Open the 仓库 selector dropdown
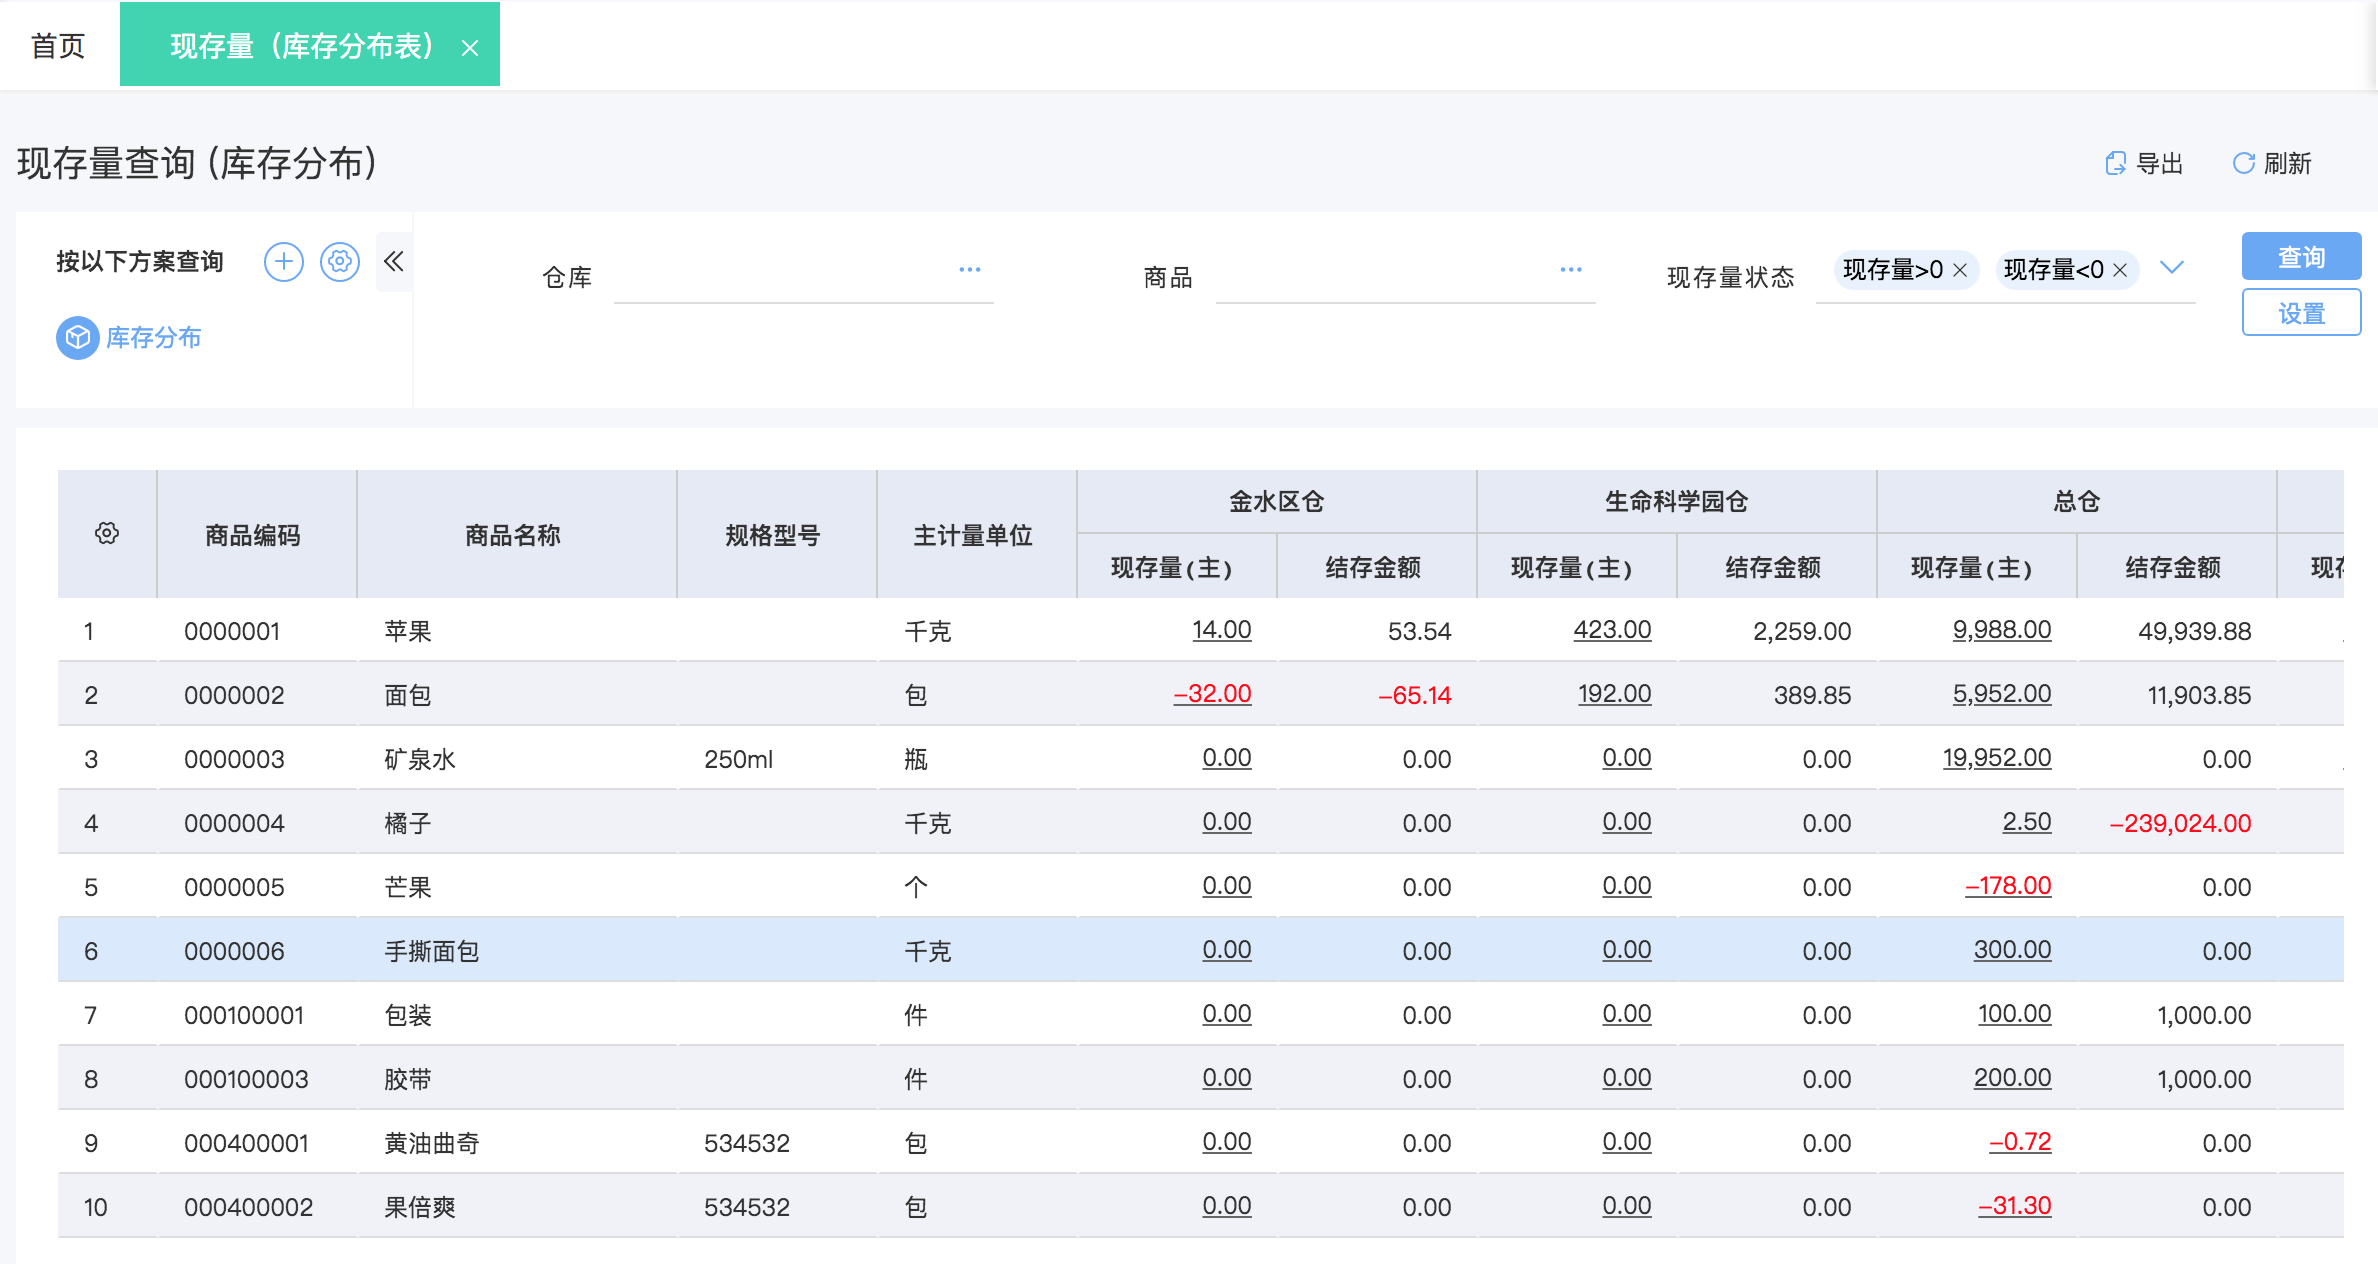The width and height of the screenshot is (2378, 1264). click(x=972, y=270)
